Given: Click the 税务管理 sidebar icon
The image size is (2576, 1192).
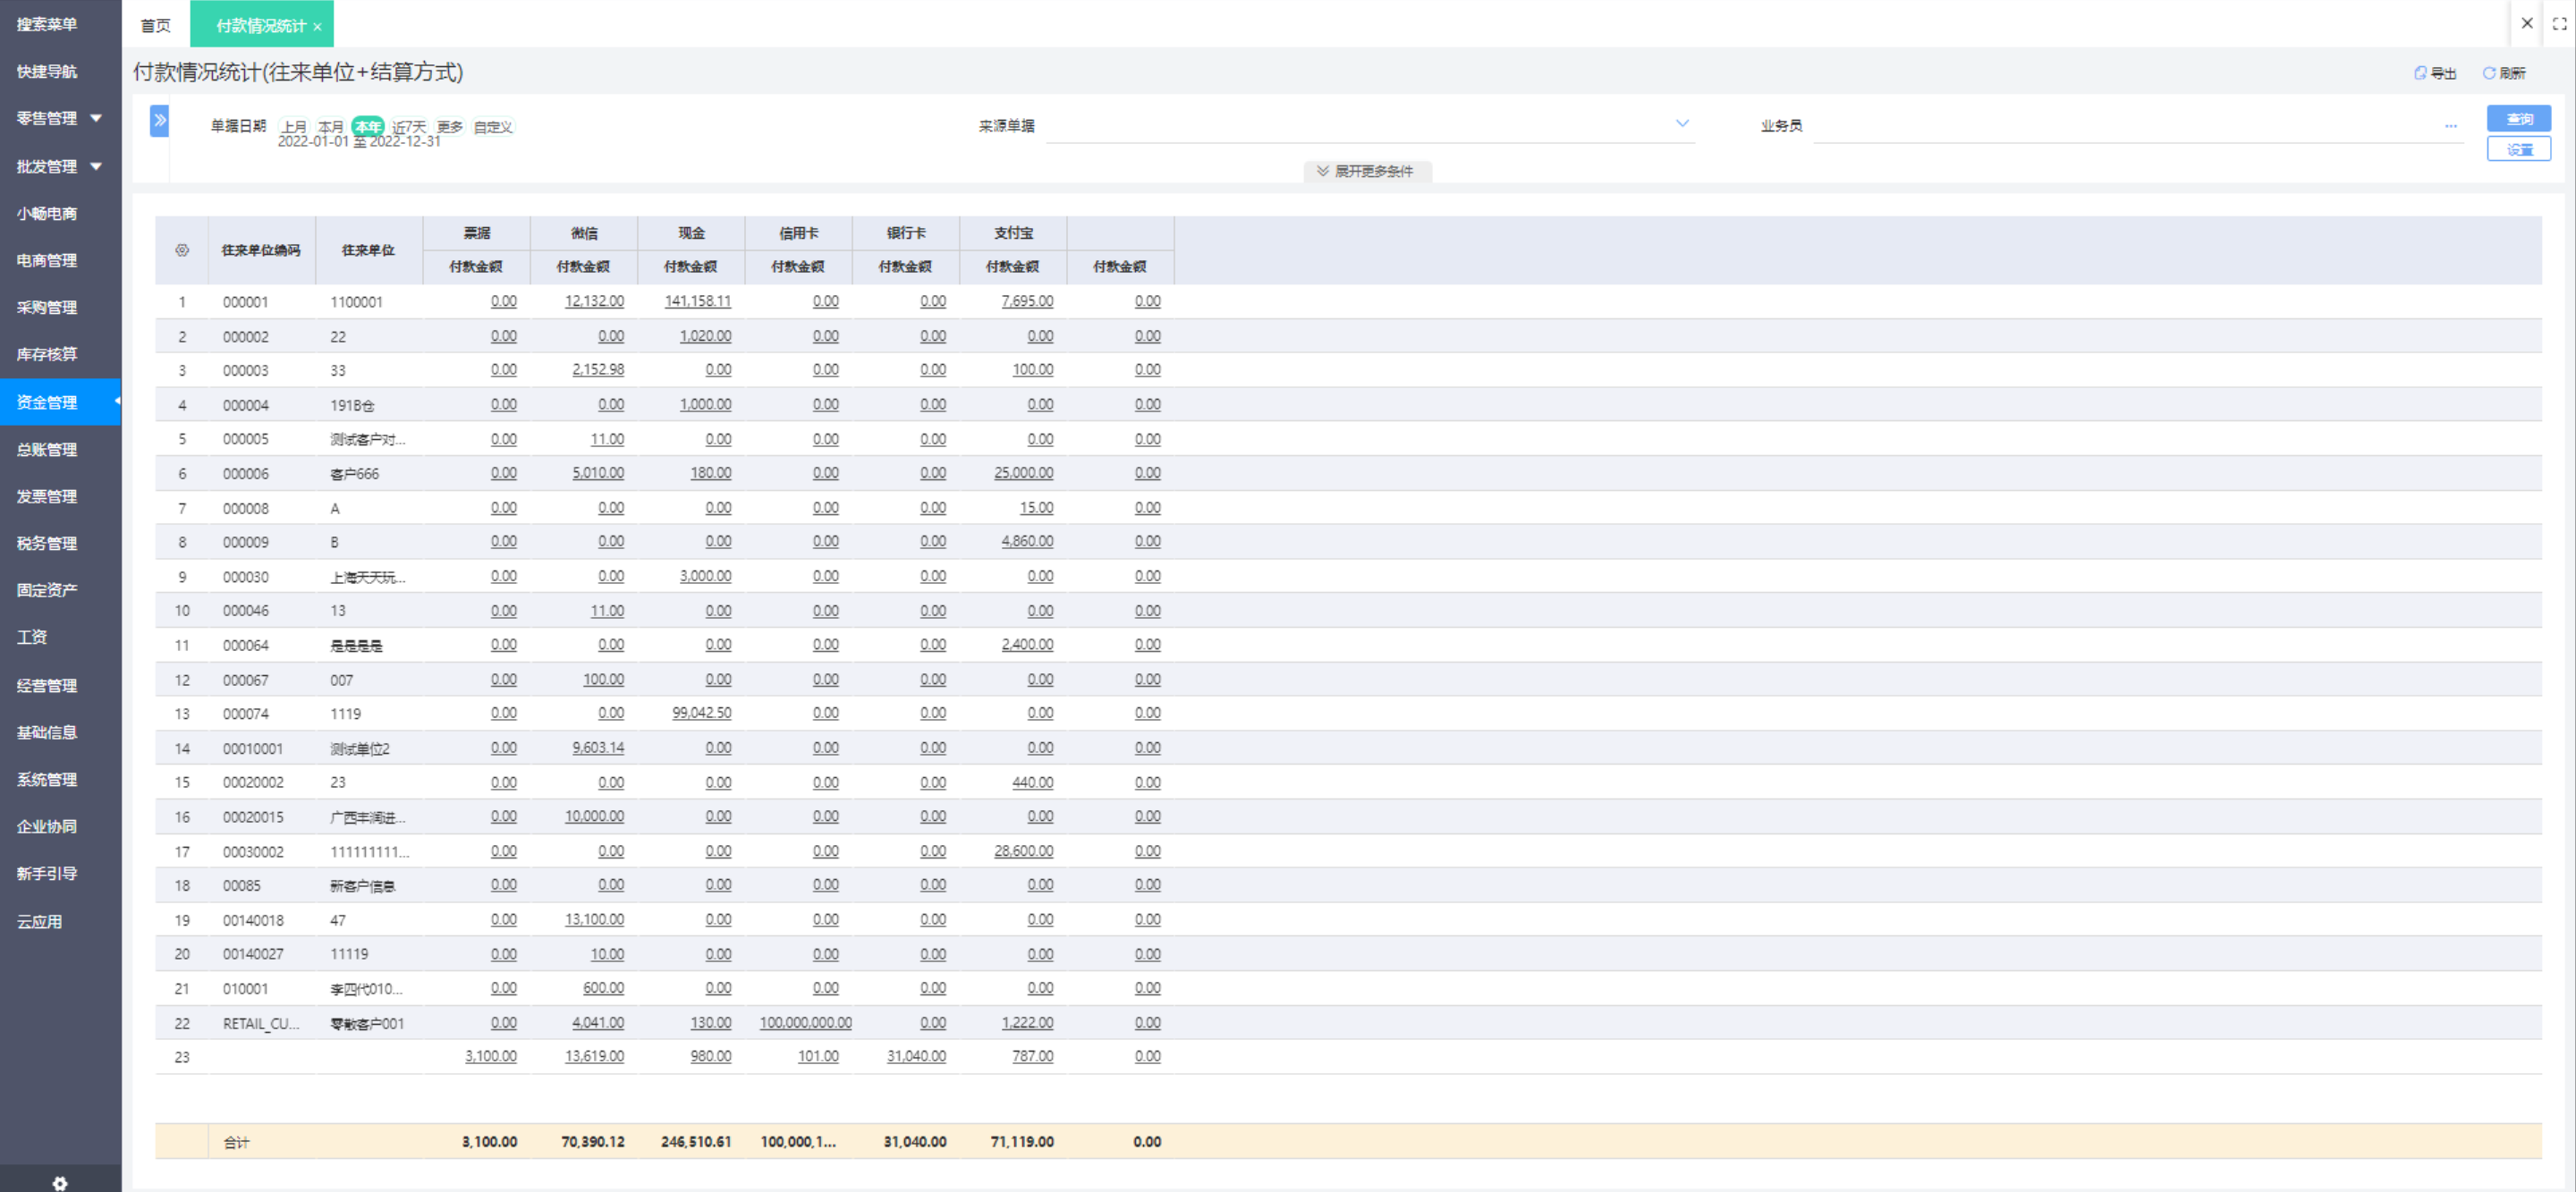Looking at the screenshot, I should 45,544.
